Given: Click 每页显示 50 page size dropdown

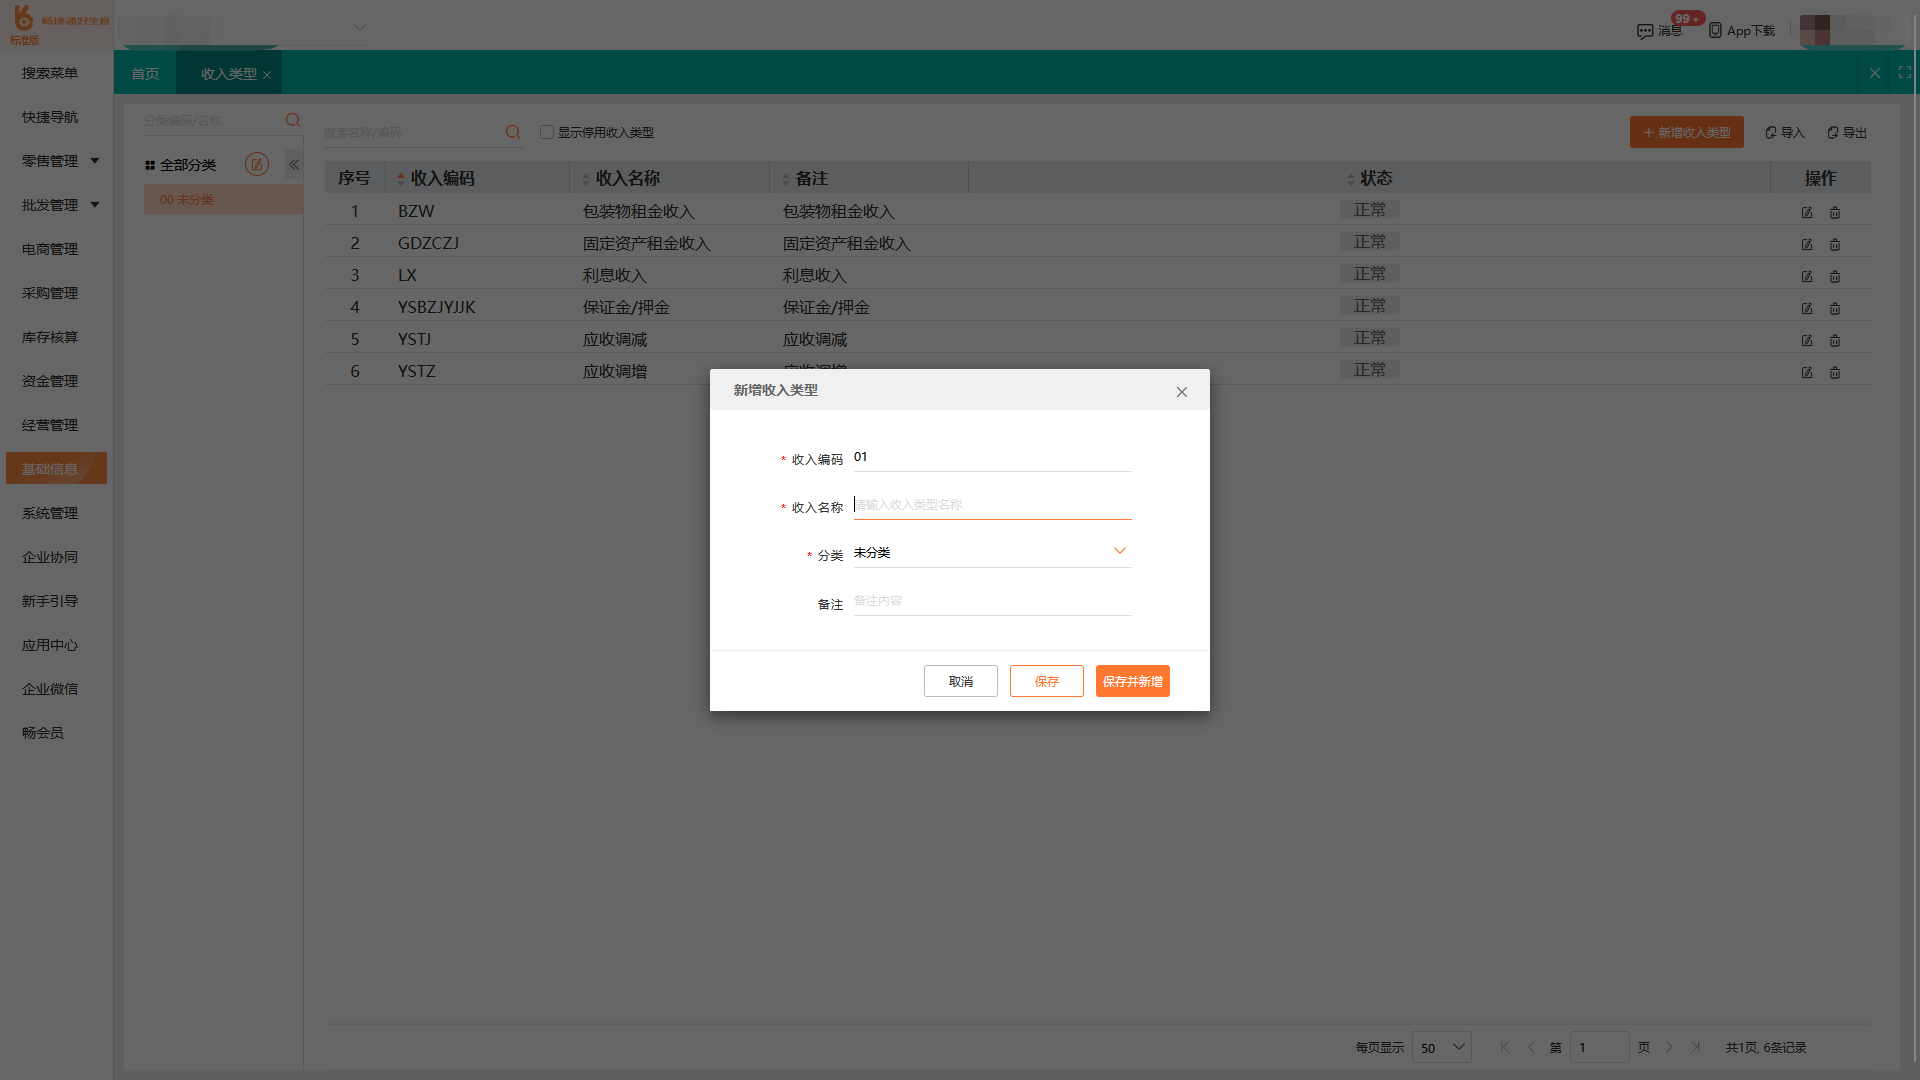Looking at the screenshot, I should (1441, 1046).
